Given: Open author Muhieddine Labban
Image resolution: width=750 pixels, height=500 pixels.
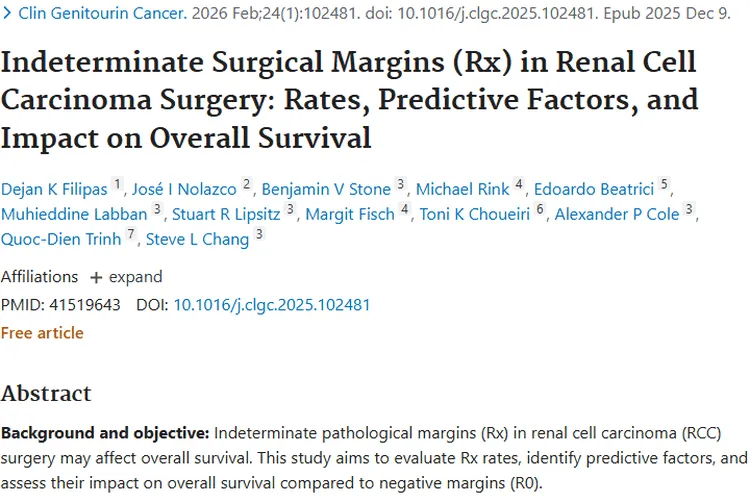Looking at the screenshot, I should [74, 214].
